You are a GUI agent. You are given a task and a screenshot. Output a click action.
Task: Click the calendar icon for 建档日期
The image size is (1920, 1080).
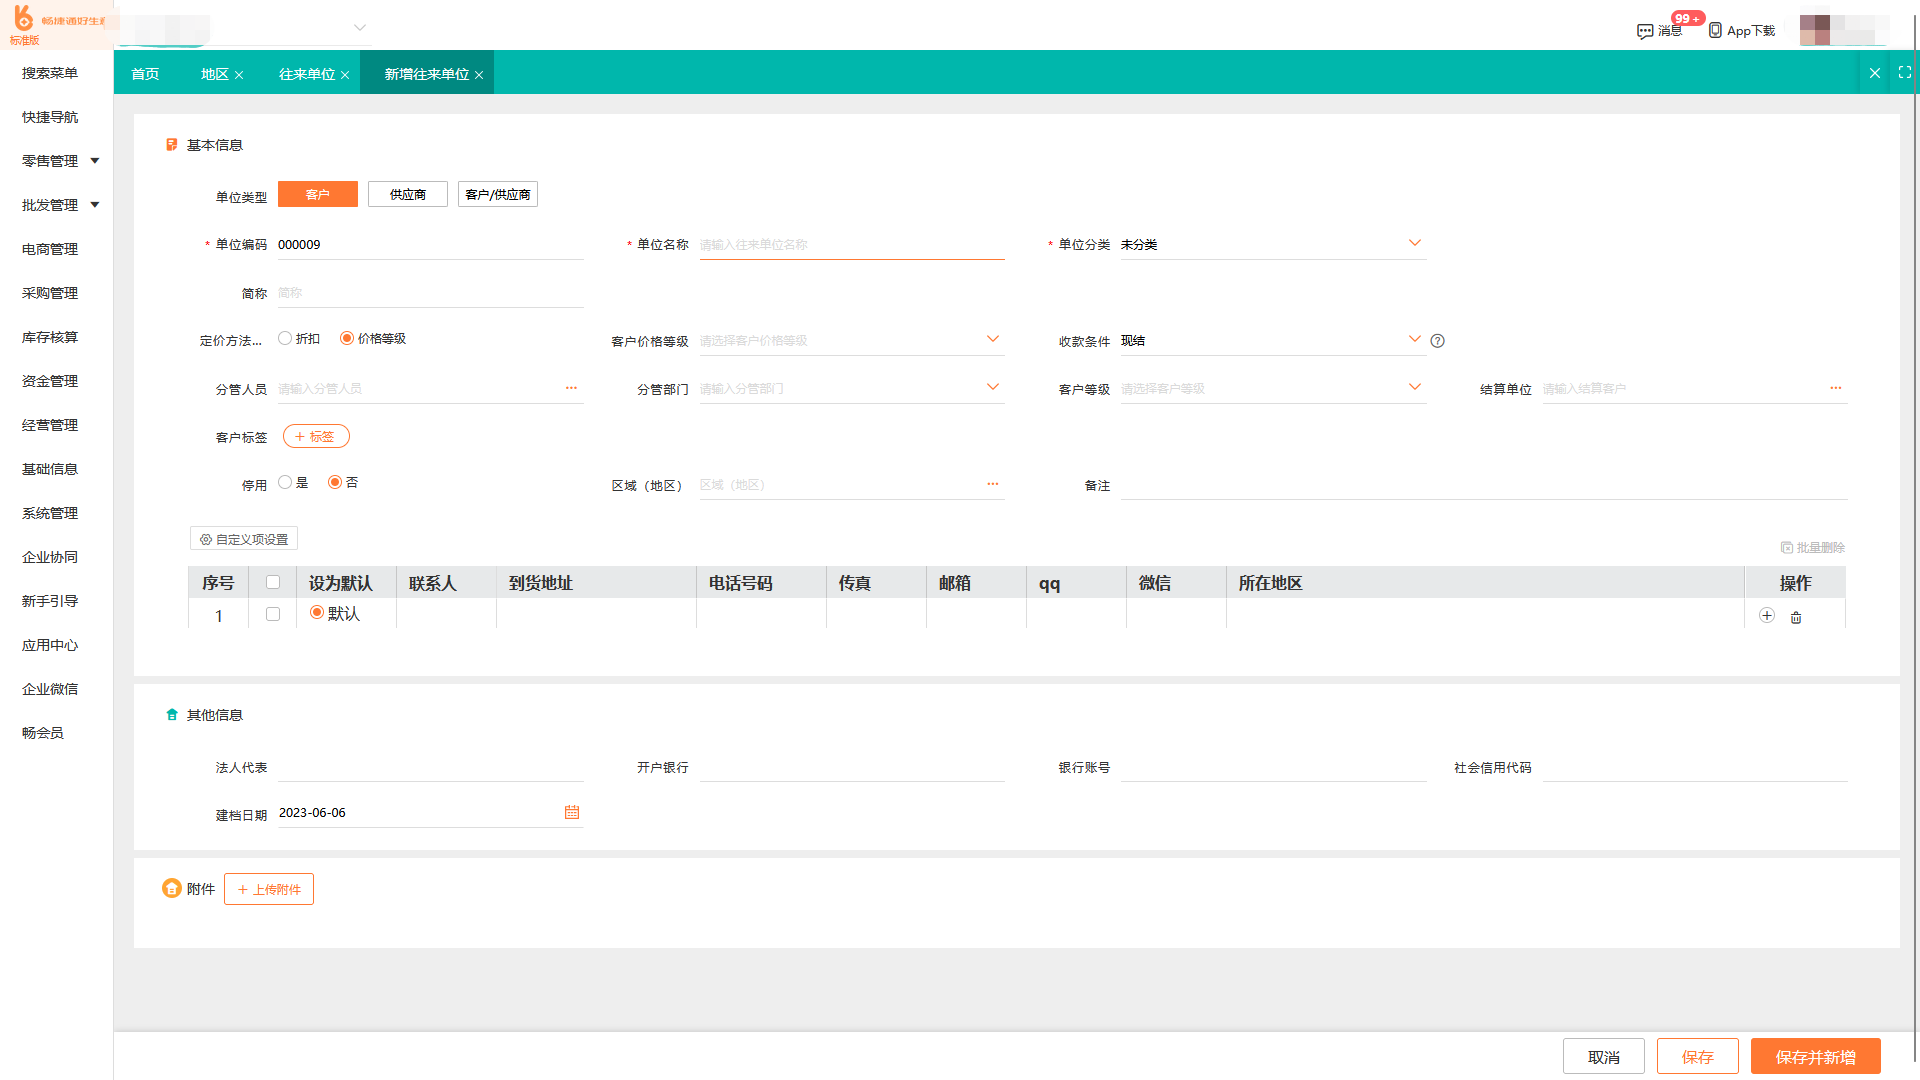click(x=571, y=812)
